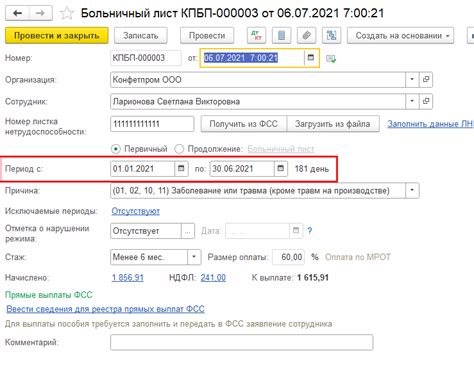474x367 pixels.
Task: Click the structure icon next to paperclip
Action: pyautogui.click(x=331, y=35)
